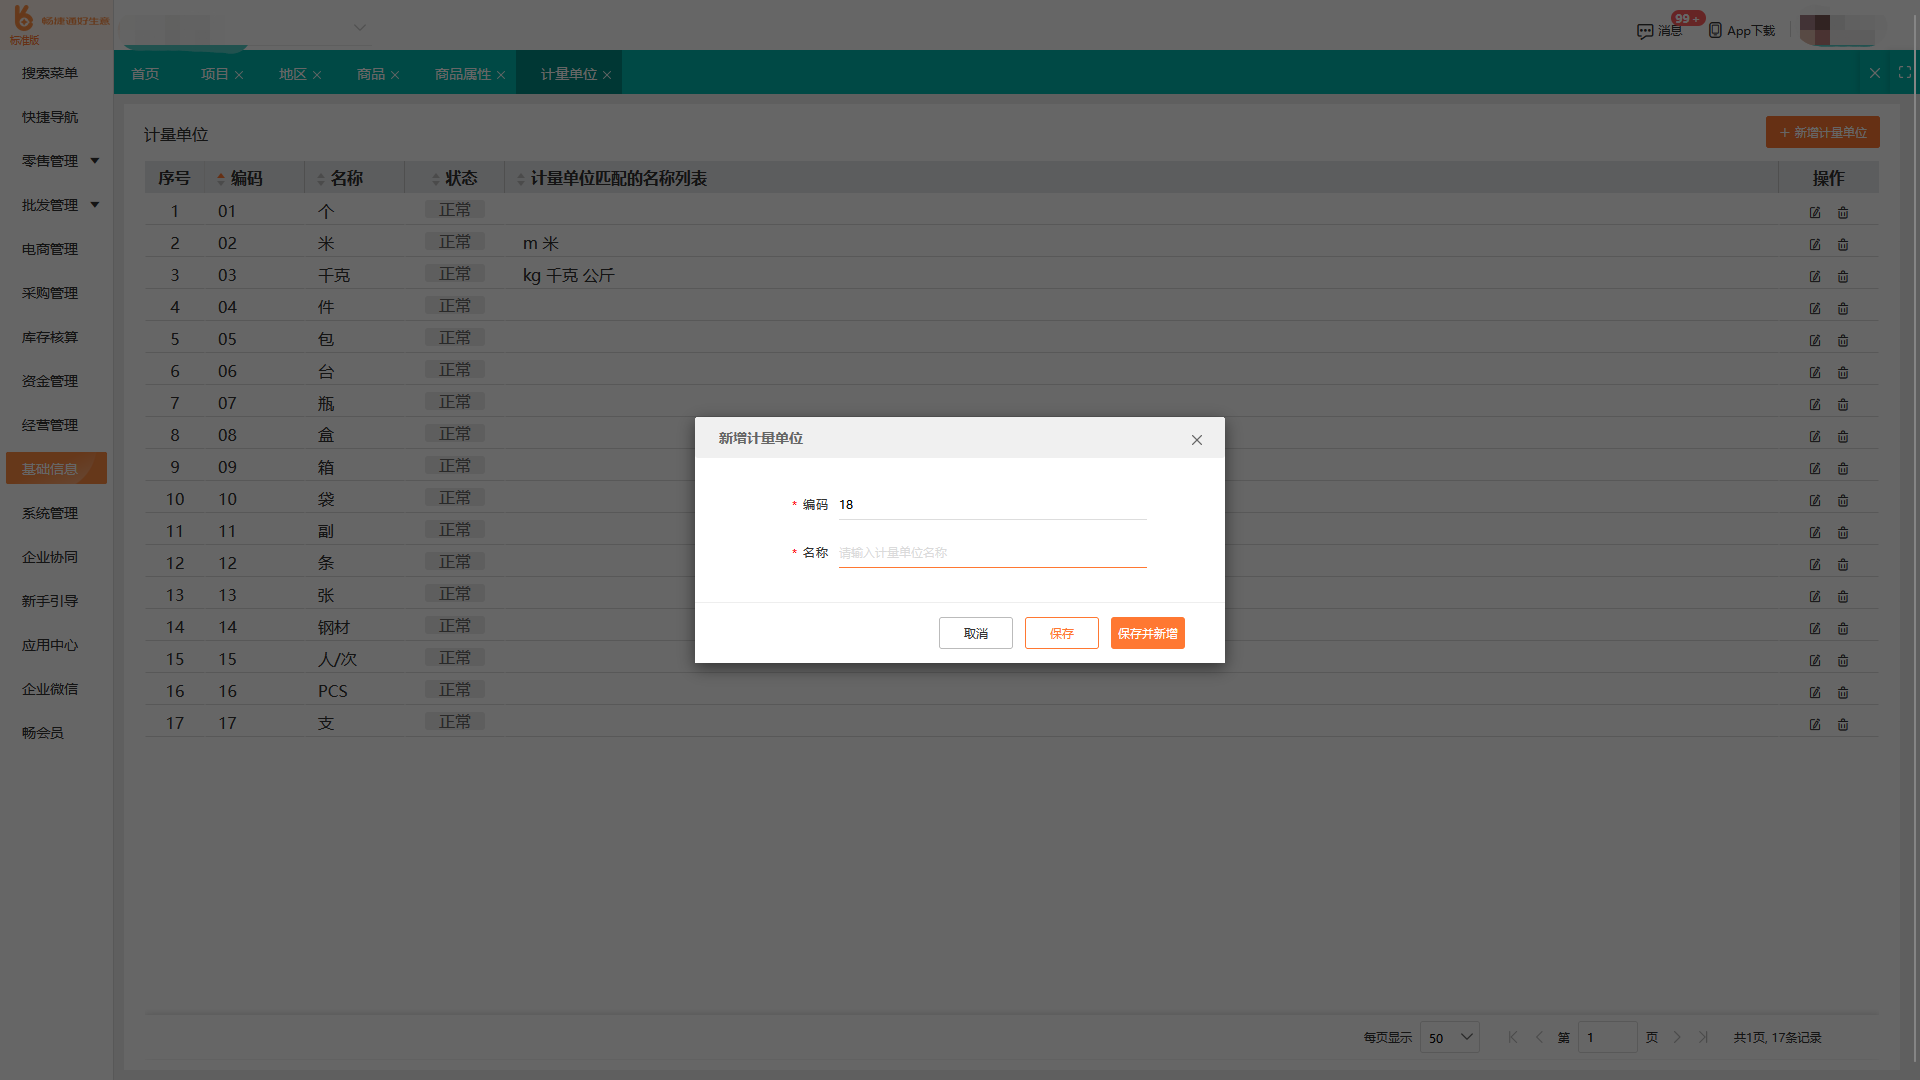1920x1080 pixels.
Task: Click the edit icon for row 5
Action: (x=1815, y=340)
